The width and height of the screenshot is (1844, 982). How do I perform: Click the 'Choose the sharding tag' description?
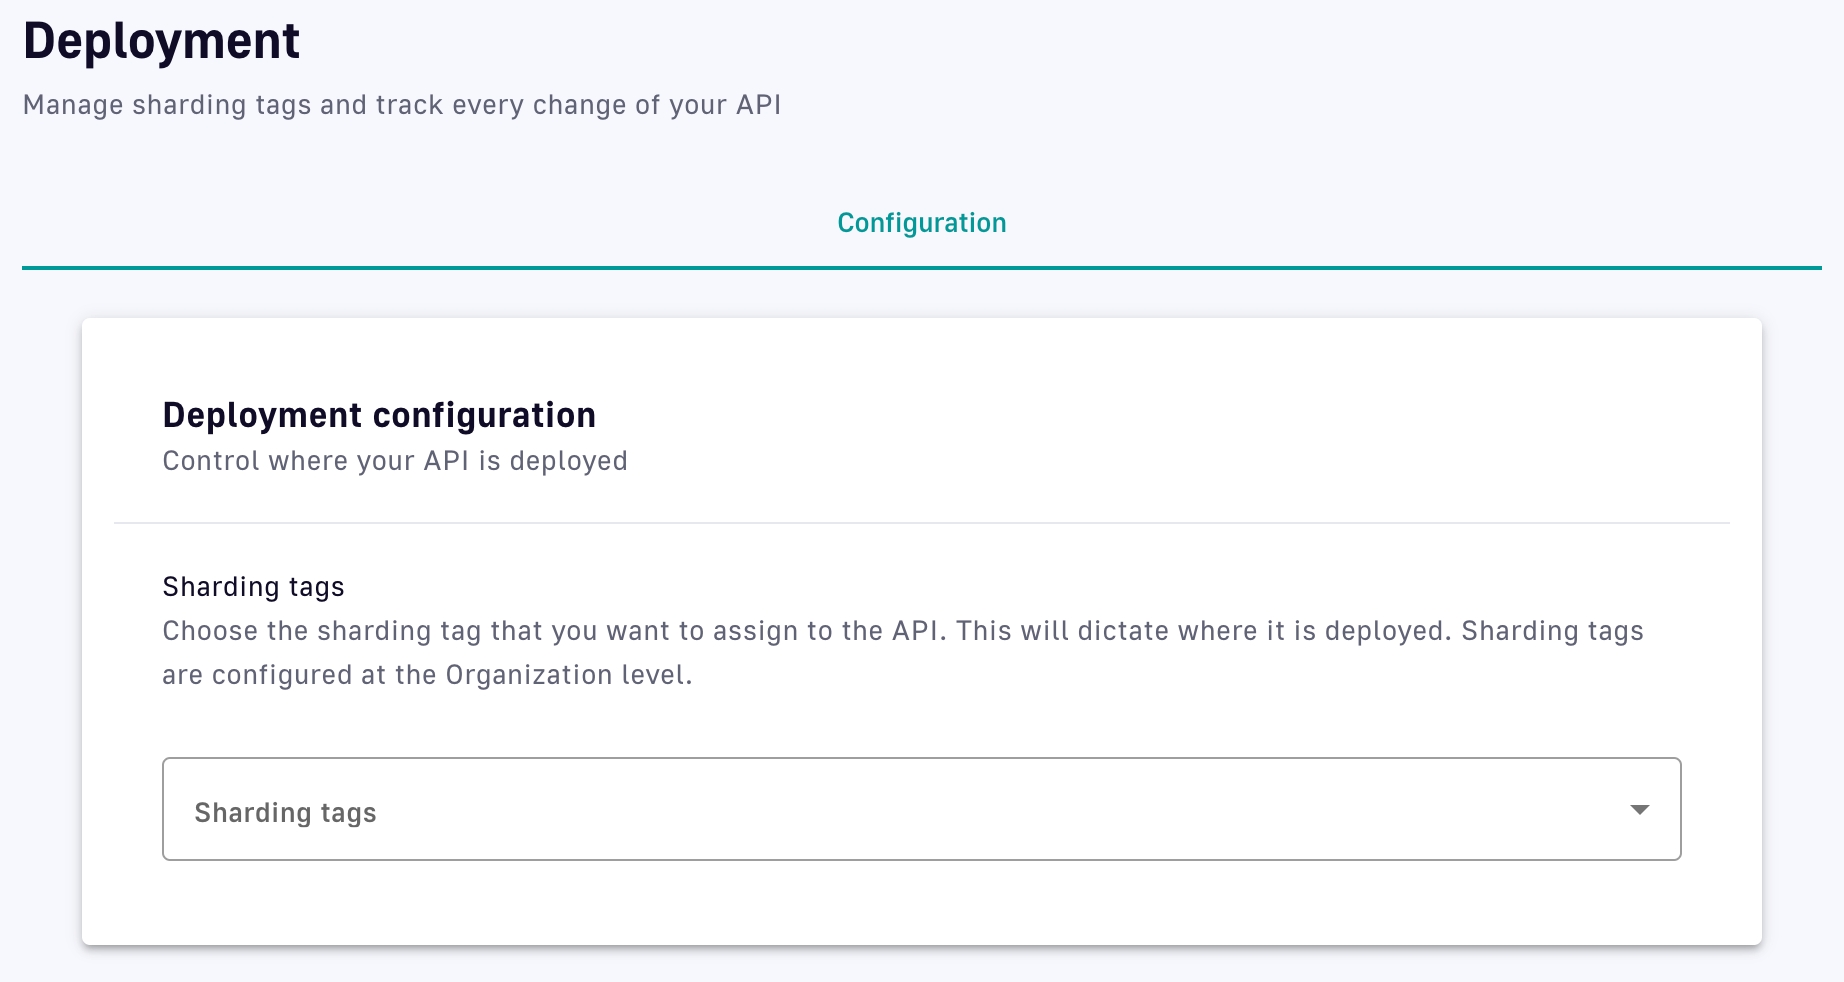(550, 631)
